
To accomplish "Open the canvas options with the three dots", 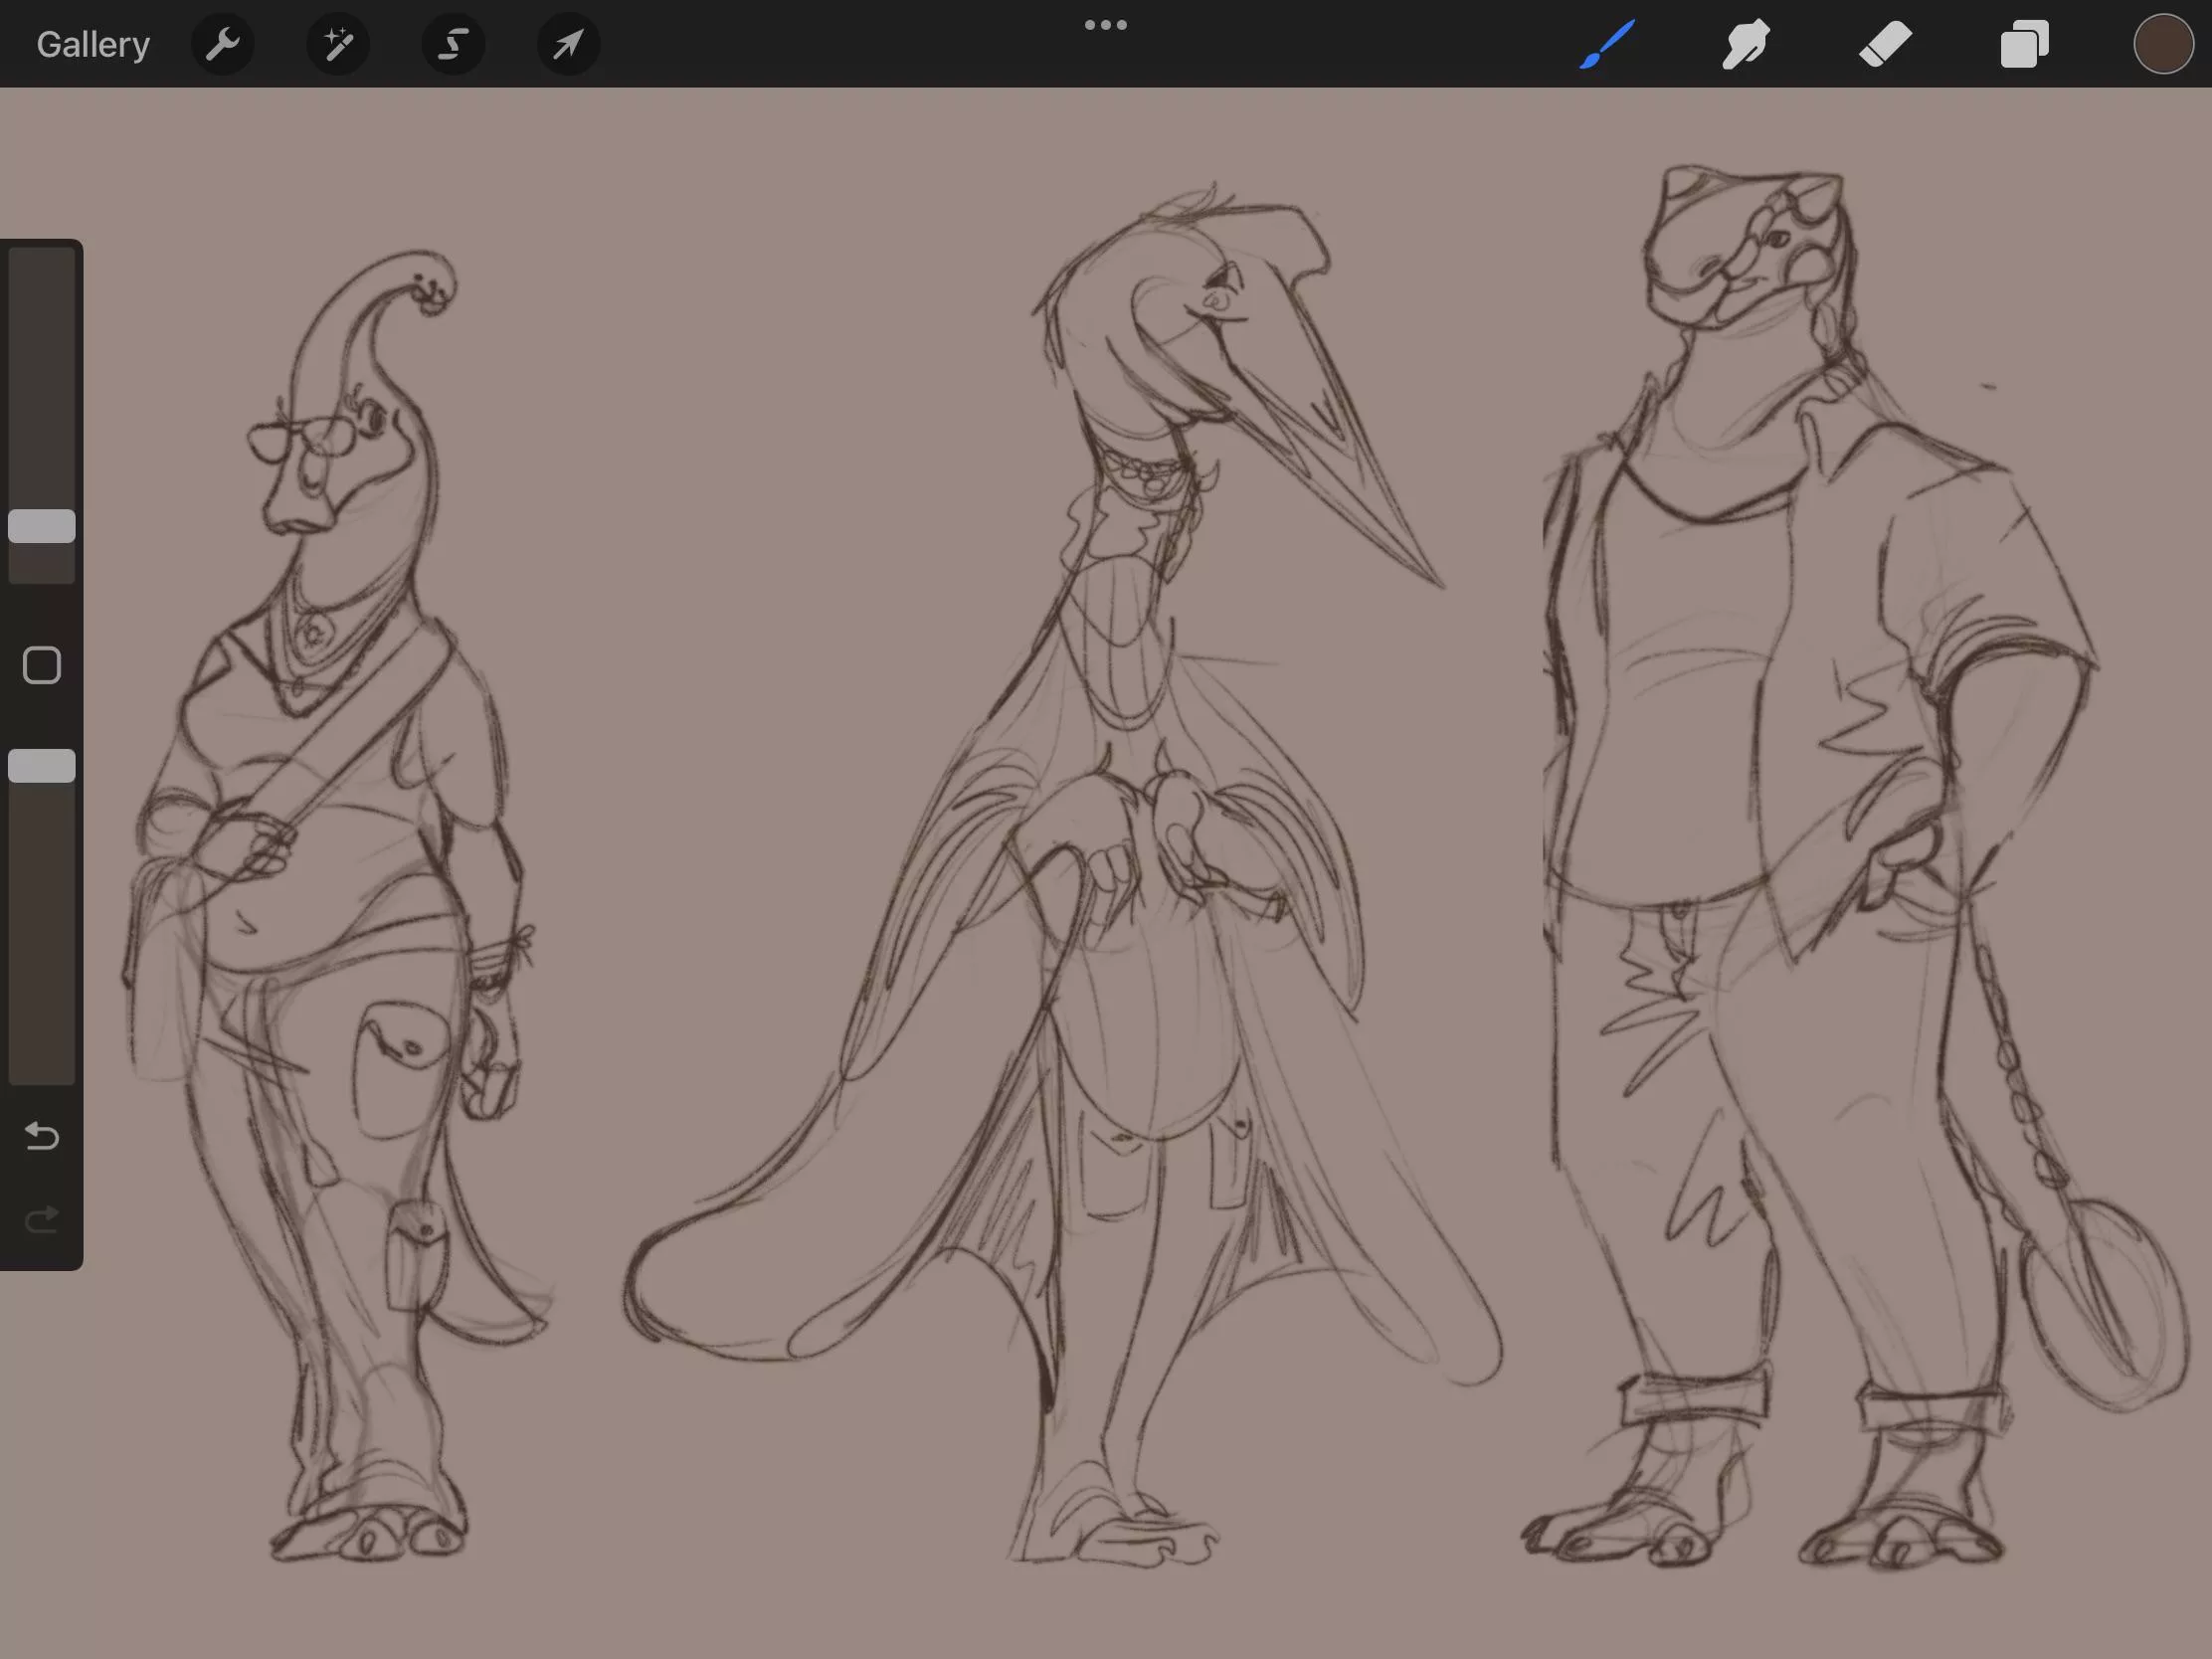I will coord(1106,24).
